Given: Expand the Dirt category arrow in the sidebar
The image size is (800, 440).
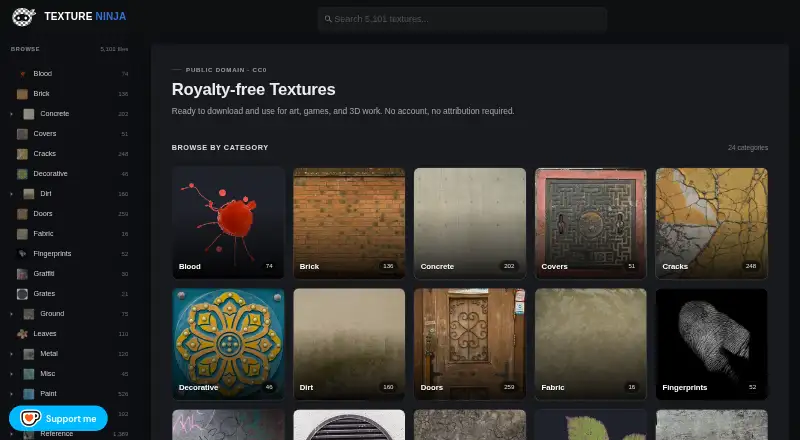Looking at the screenshot, I should (12, 194).
